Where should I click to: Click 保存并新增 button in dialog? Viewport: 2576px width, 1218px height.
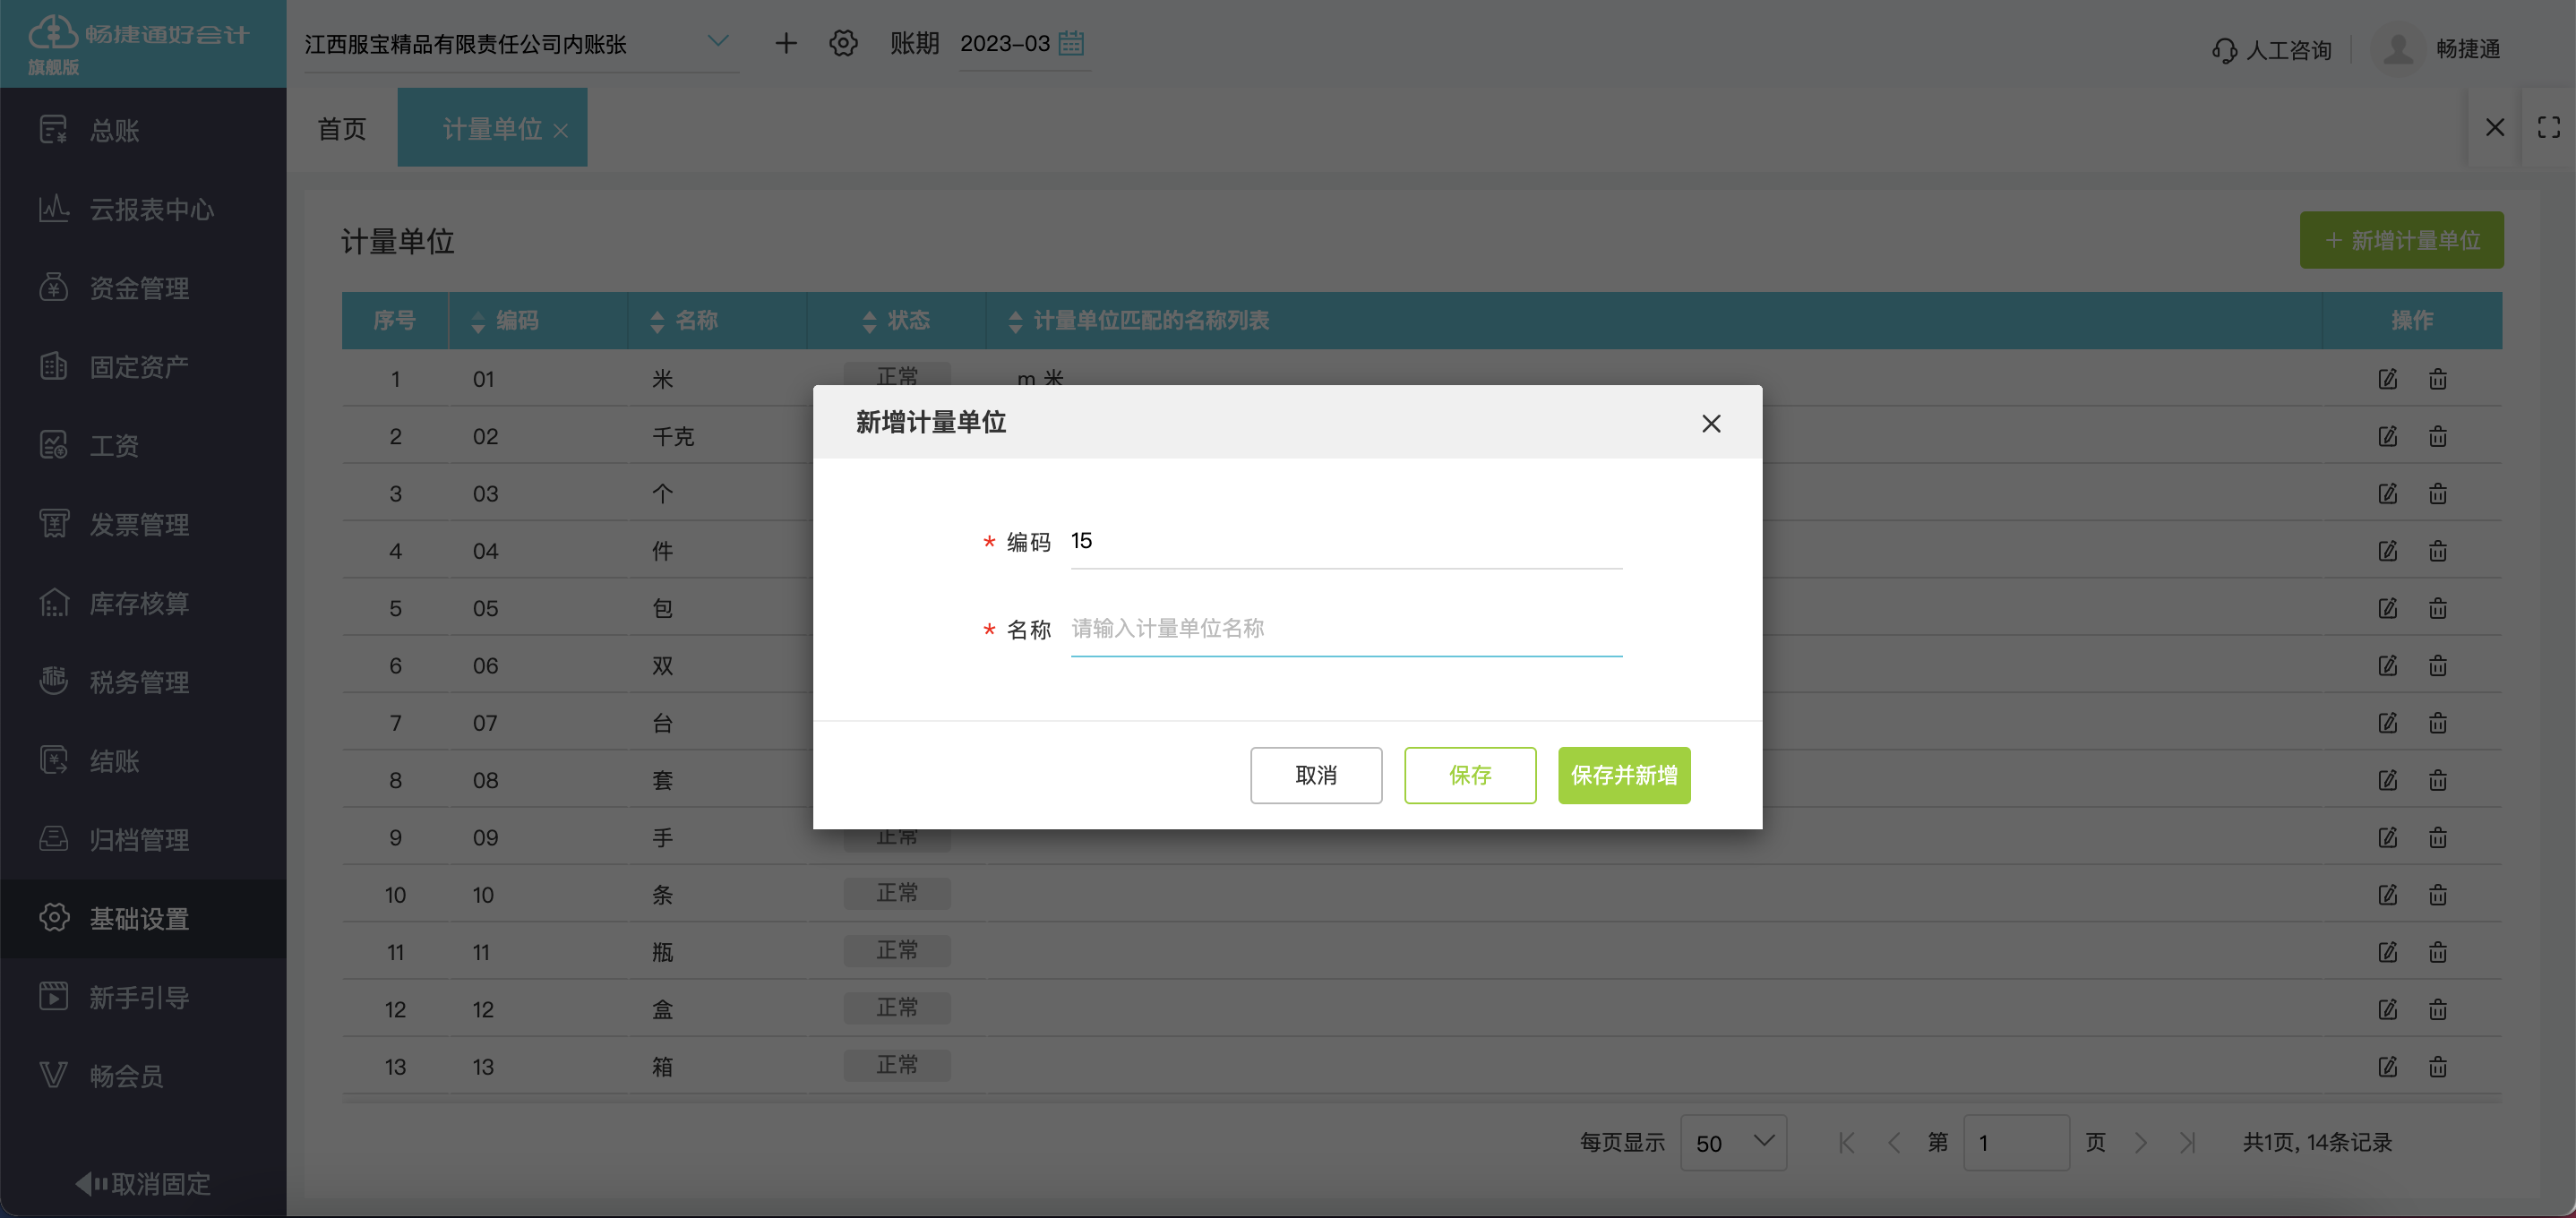coord(1623,776)
